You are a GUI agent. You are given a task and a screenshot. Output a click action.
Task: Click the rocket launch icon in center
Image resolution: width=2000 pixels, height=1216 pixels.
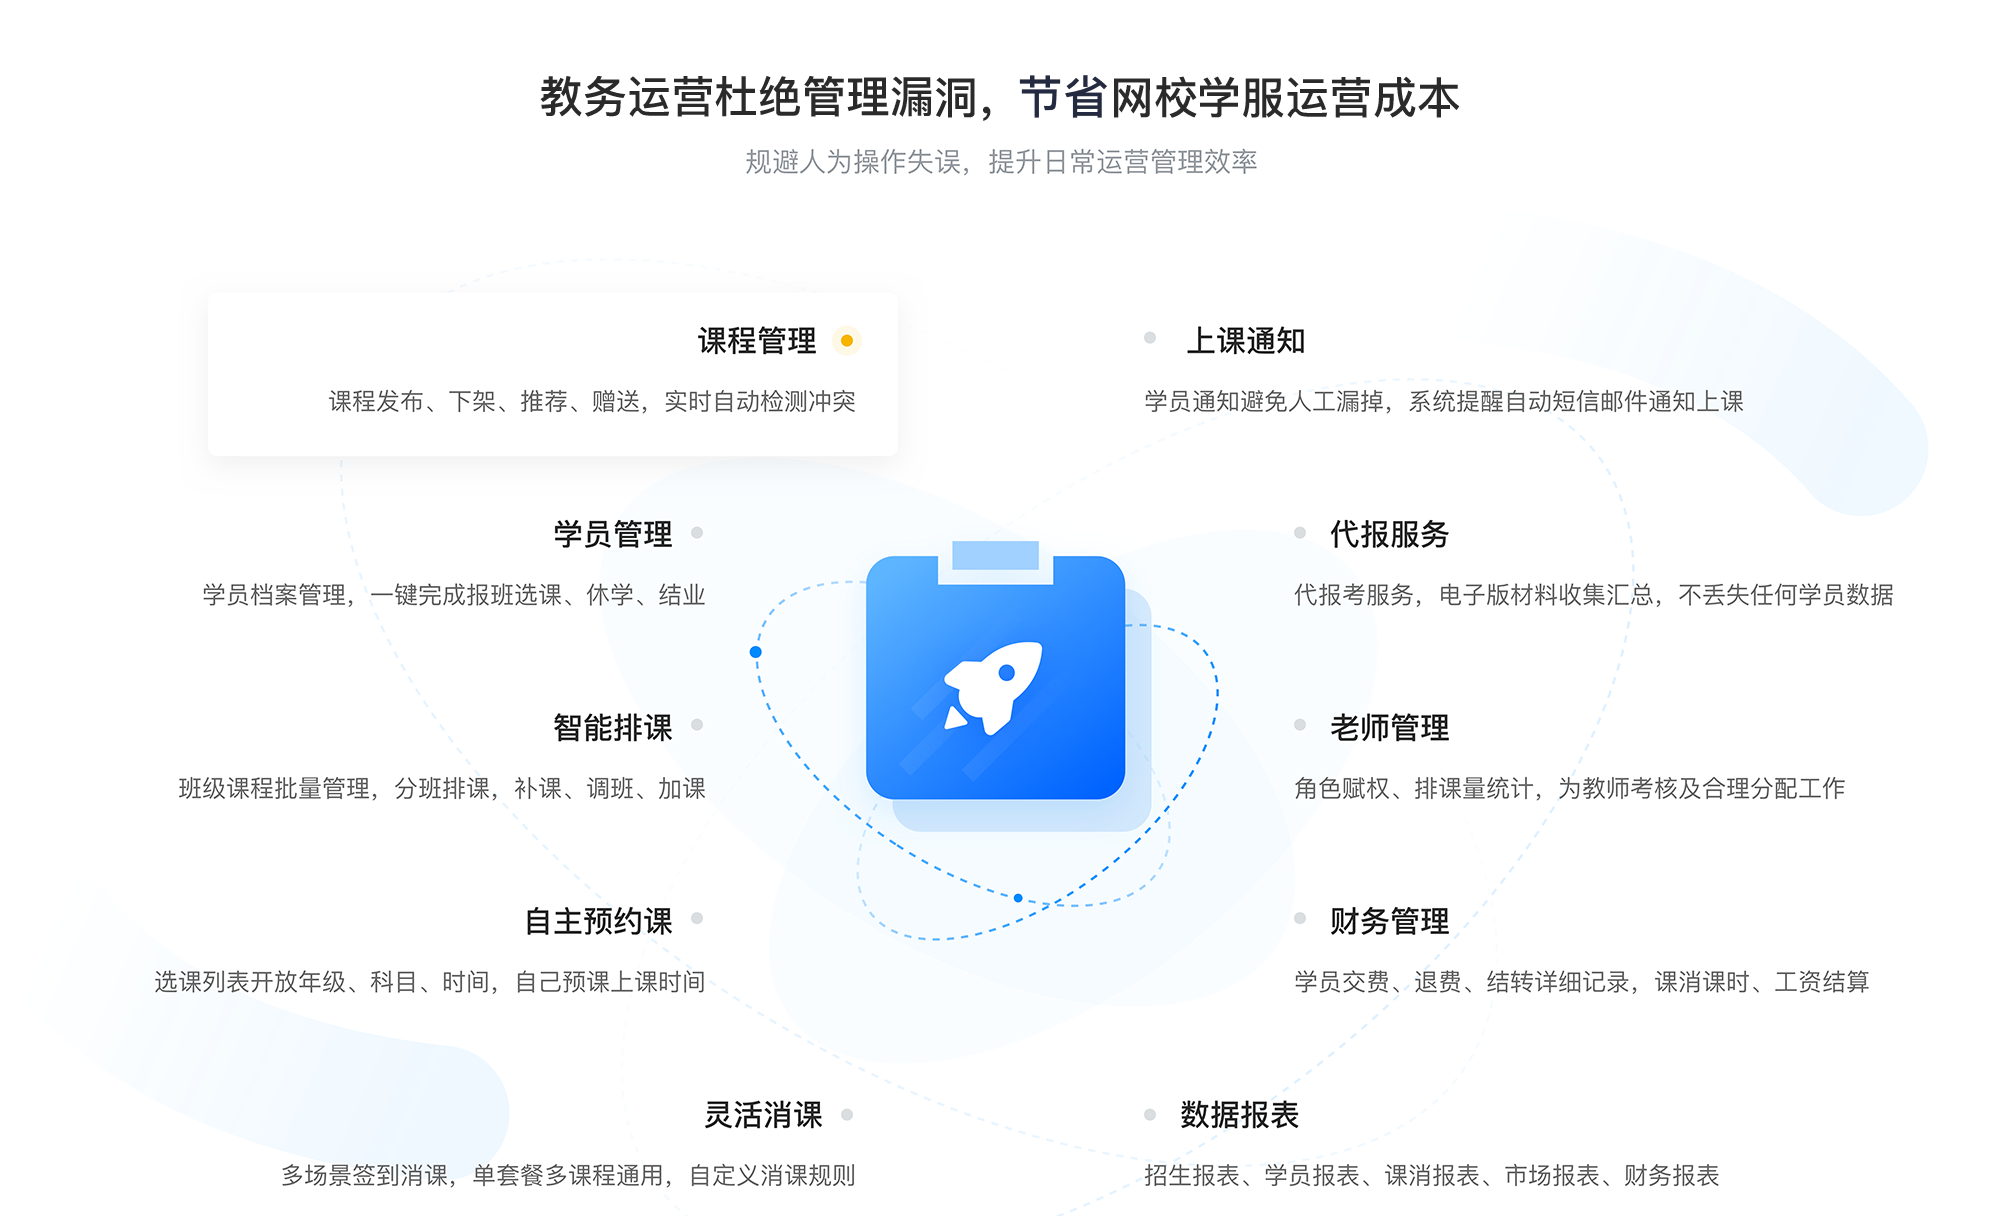point(1000,700)
